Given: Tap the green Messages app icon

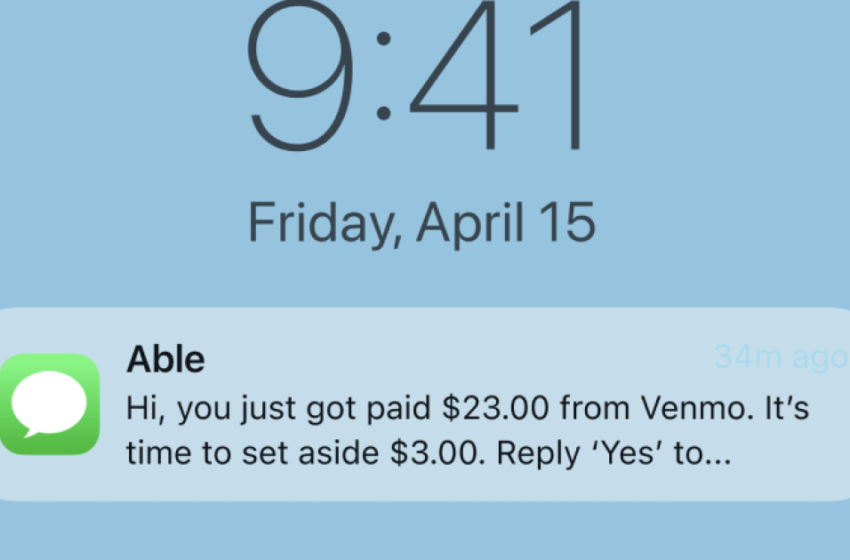Looking at the screenshot, I should tap(49, 404).
